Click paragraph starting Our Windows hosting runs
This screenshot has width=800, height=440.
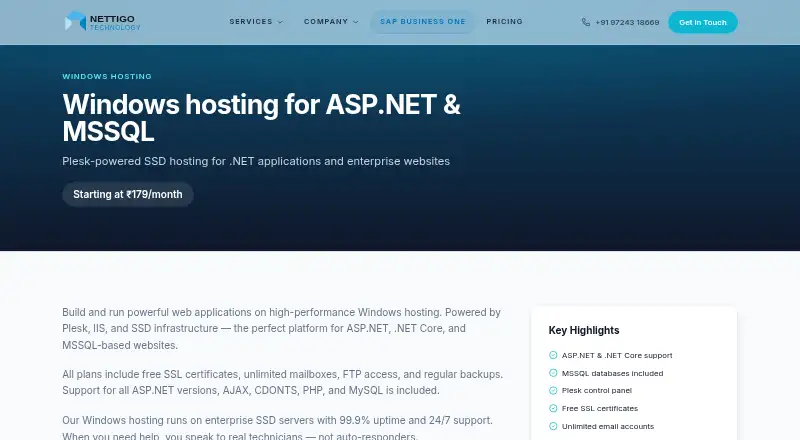[278, 428]
